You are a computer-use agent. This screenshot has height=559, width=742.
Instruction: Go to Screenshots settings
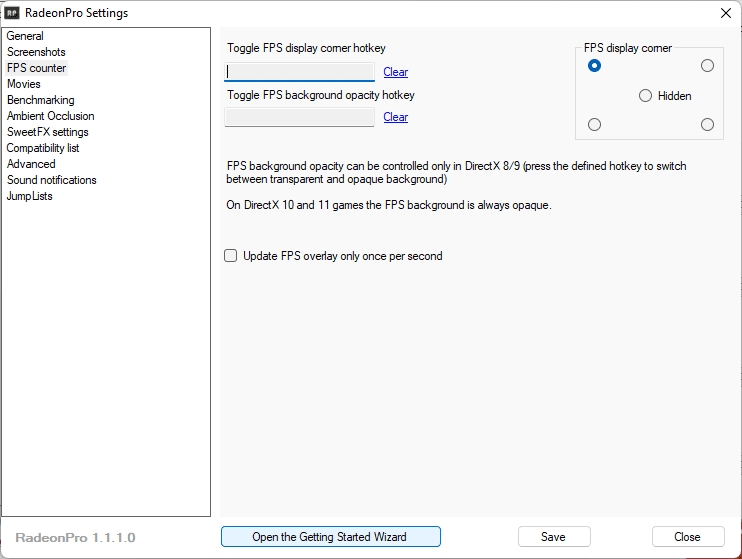click(x=36, y=52)
